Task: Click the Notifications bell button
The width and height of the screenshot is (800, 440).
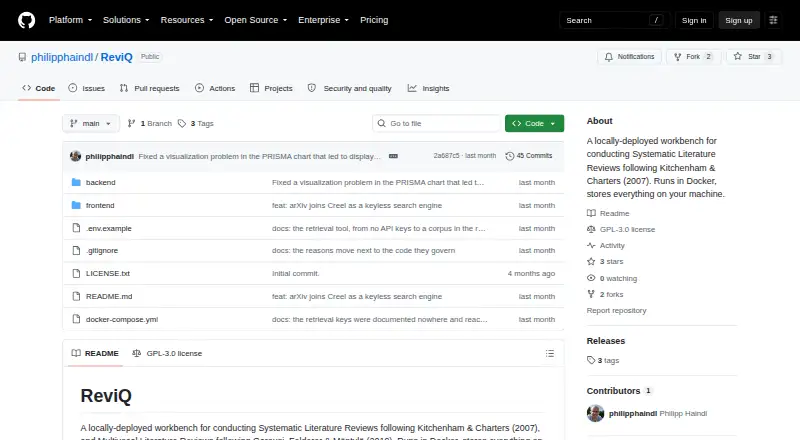Action: click(x=630, y=57)
